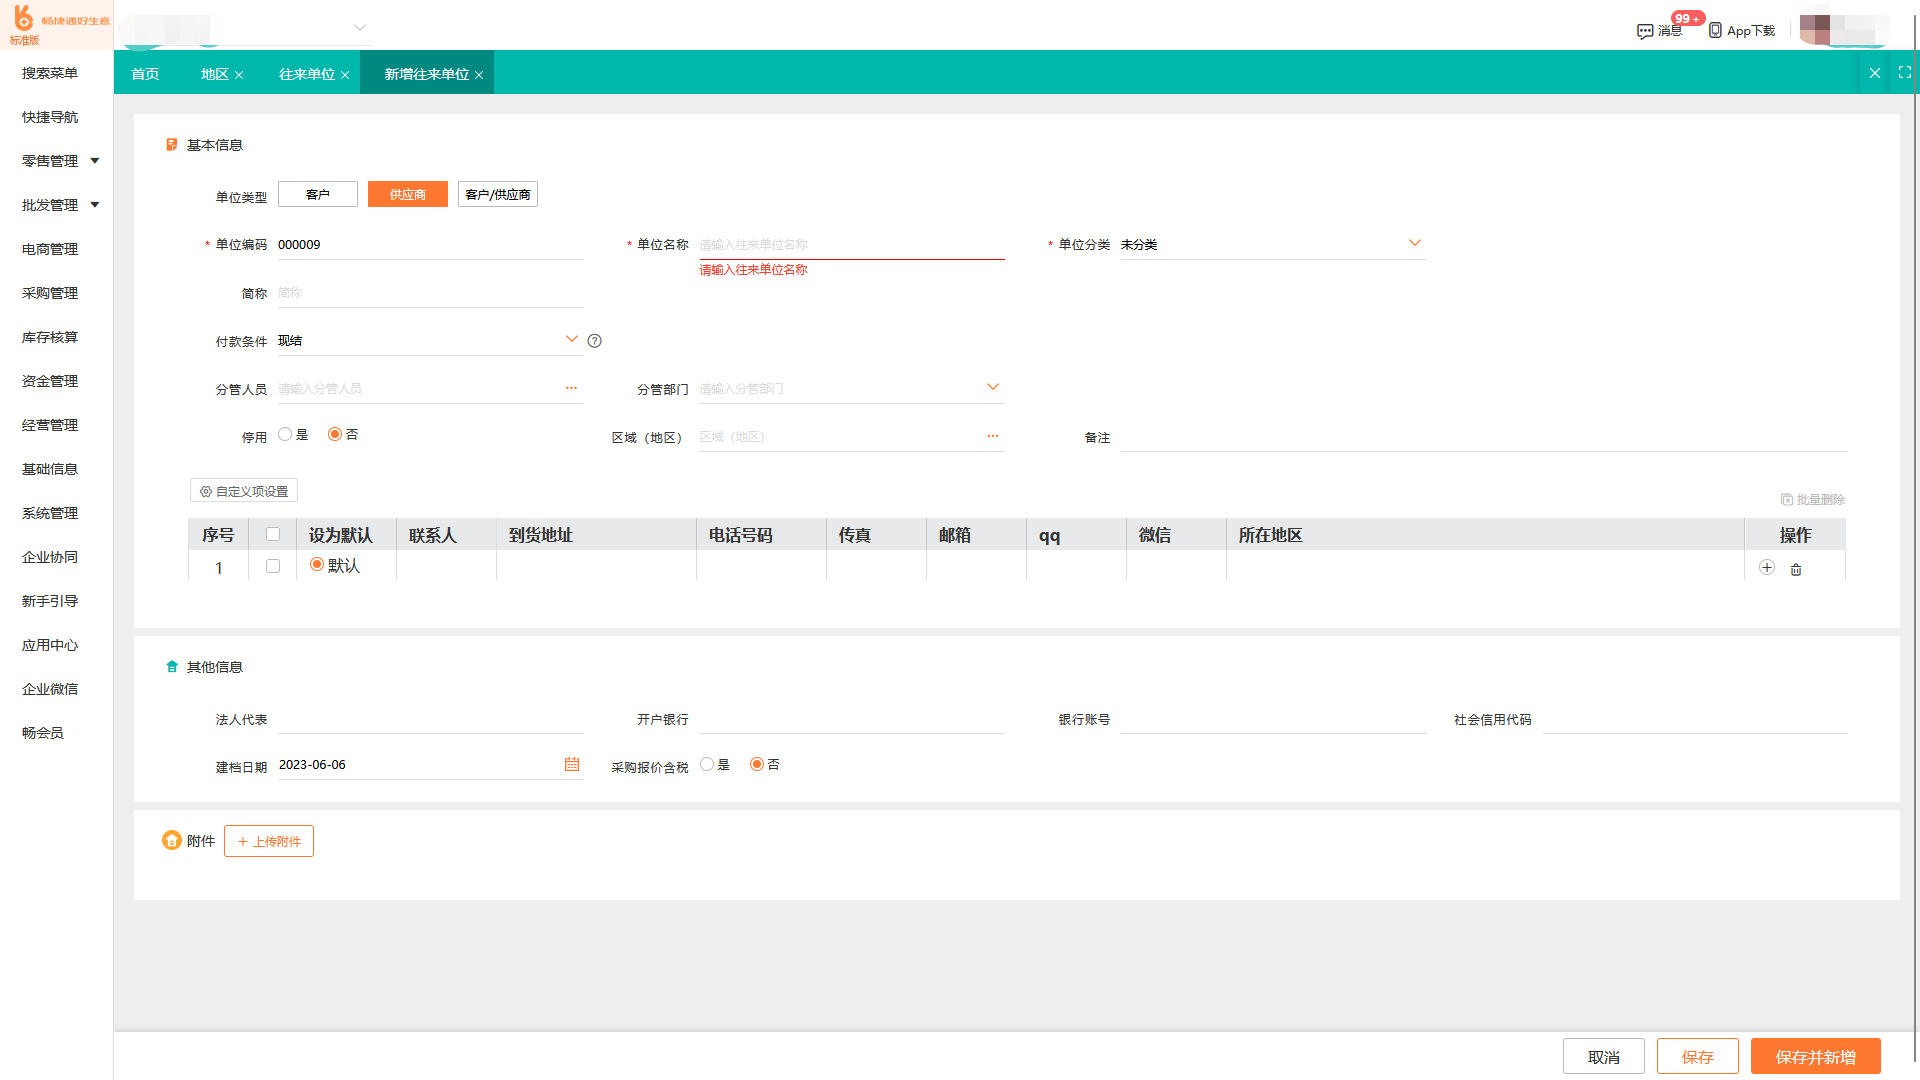Click the calendar icon next to 建档日期
1920x1080 pixels.
click(x=572, y=764)
